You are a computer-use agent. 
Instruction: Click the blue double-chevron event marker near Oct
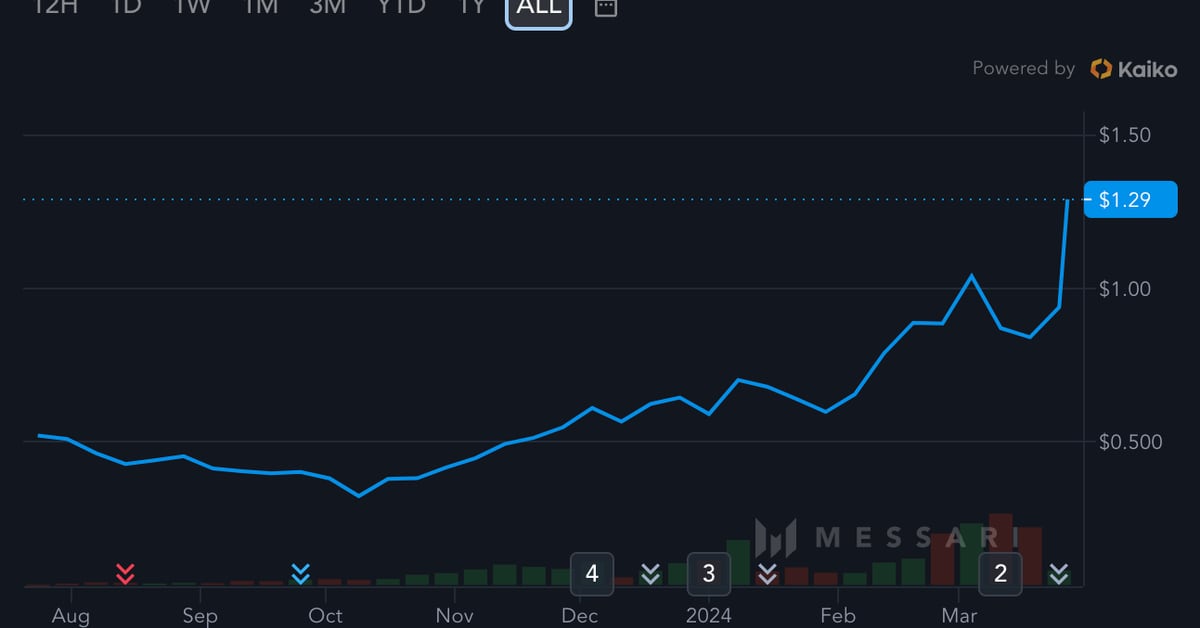pyautogui.click(x=300, y=573)
